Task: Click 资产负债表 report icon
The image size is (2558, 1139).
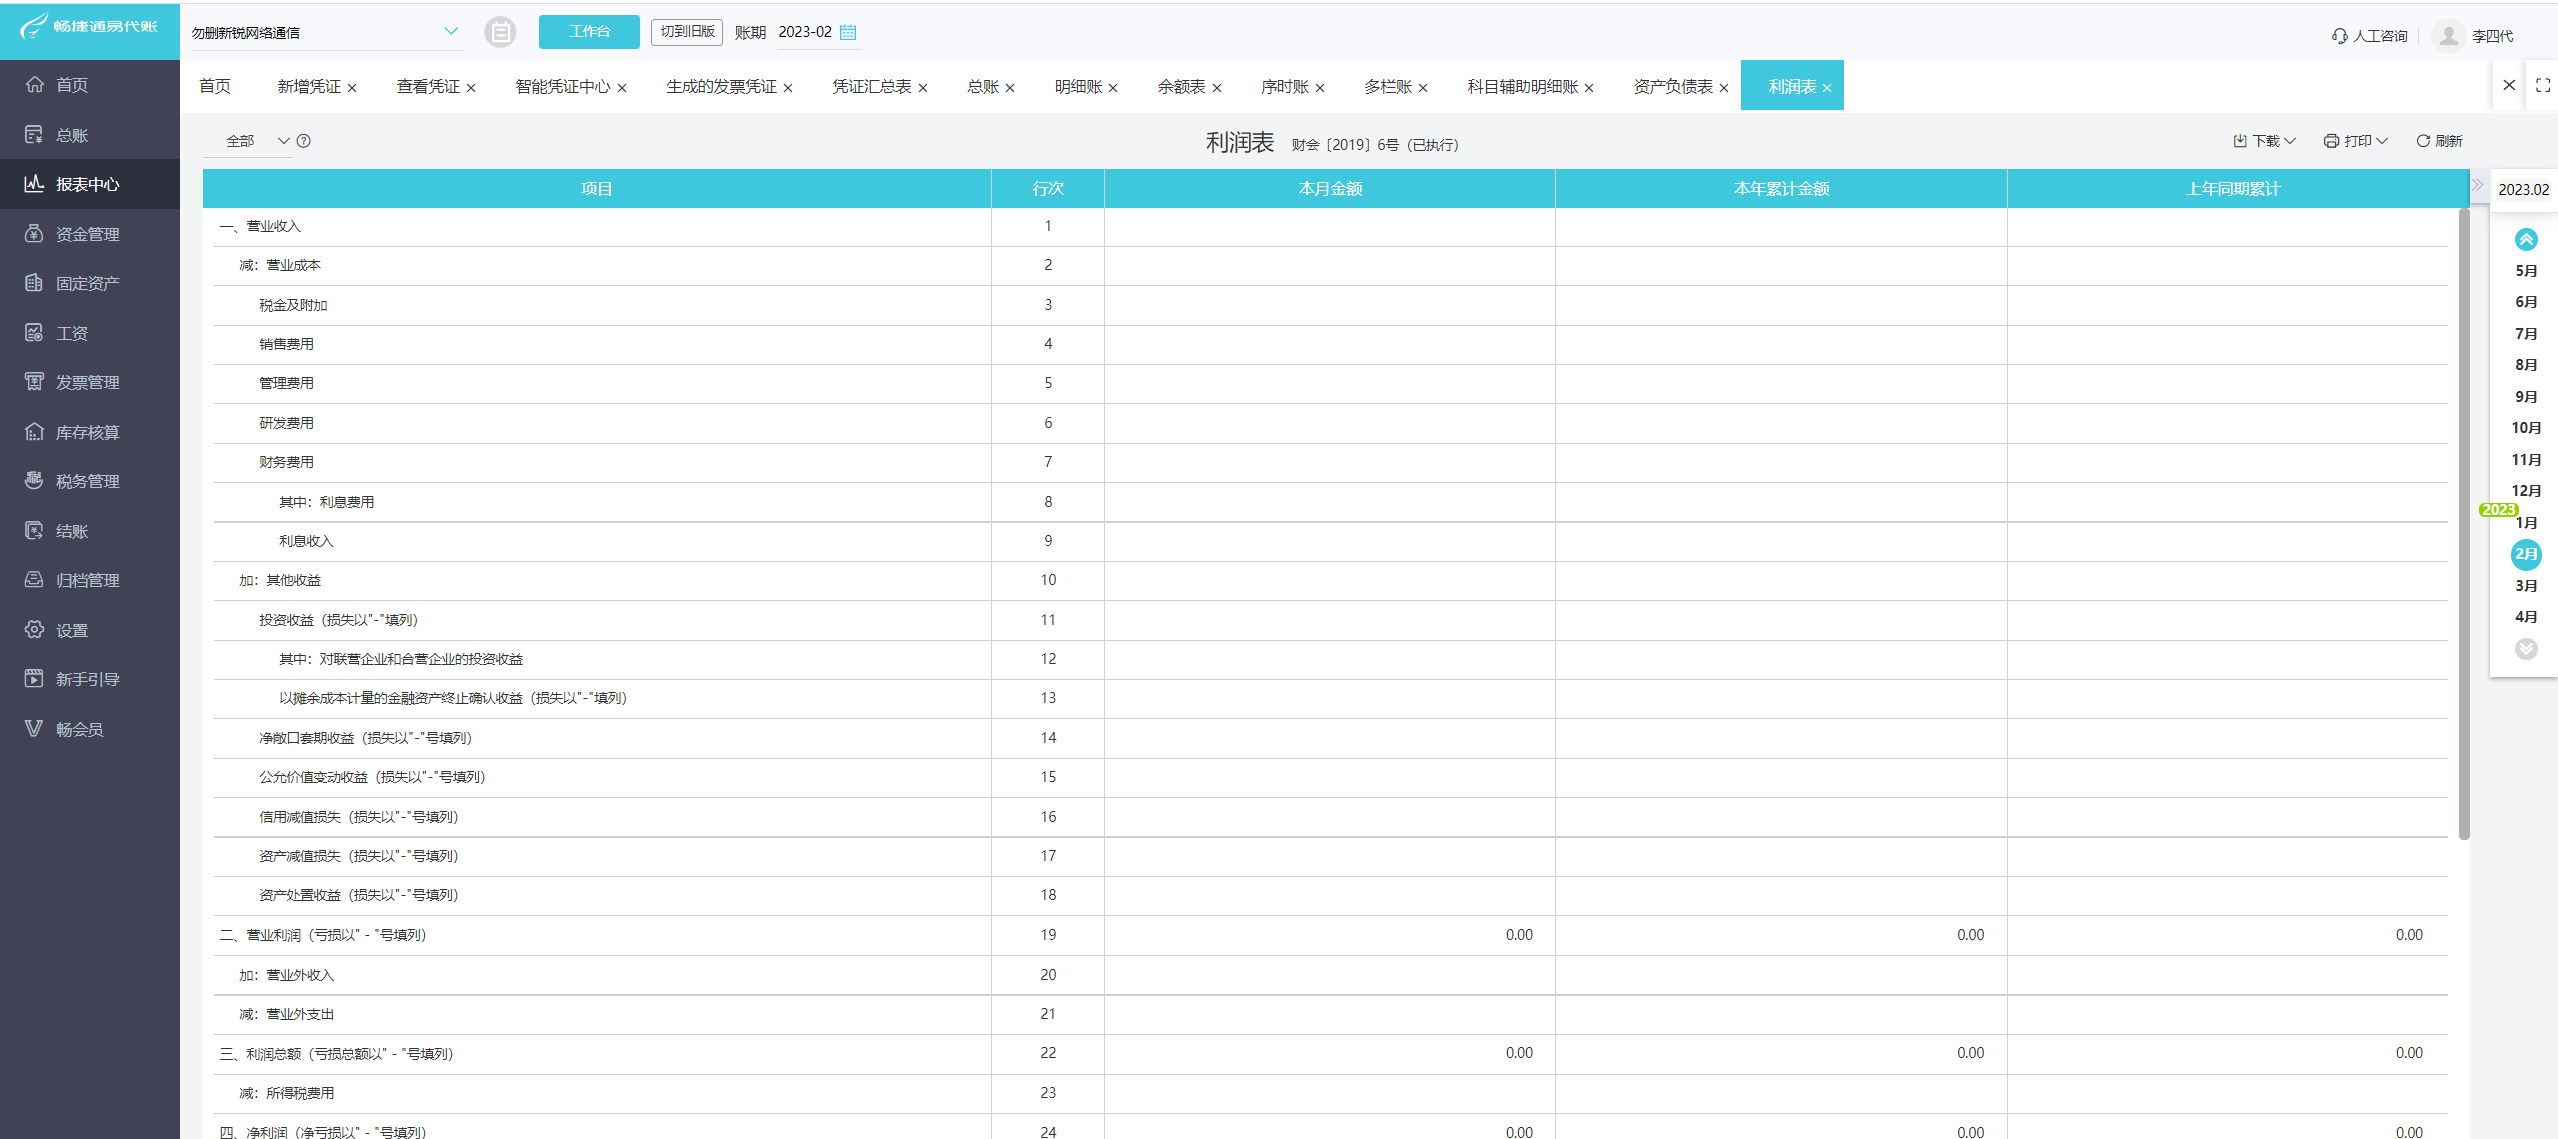Action: pyautogui.click(x=1666, y=86)
